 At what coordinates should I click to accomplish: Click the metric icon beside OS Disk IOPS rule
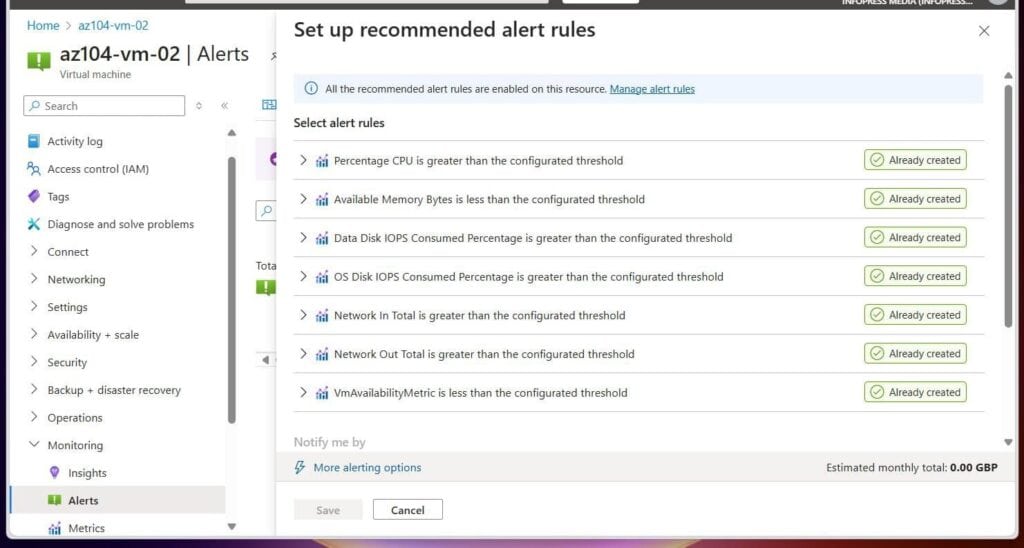[322, 277]
